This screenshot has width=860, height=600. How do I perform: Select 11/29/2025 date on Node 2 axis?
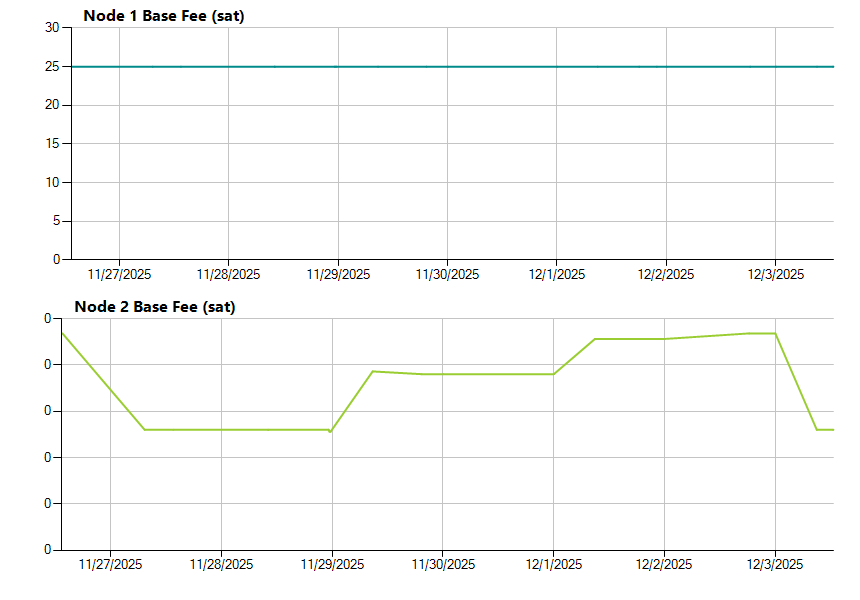[x=332, y=564]
